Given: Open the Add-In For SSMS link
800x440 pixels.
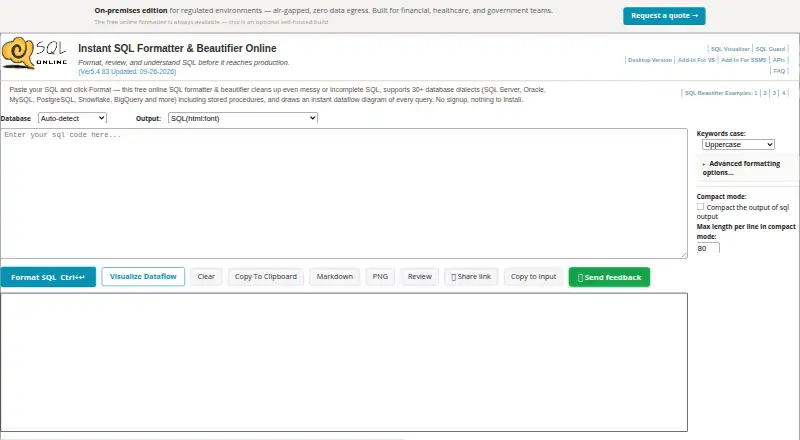Looking at the screenshot, I should coord(743,60).
